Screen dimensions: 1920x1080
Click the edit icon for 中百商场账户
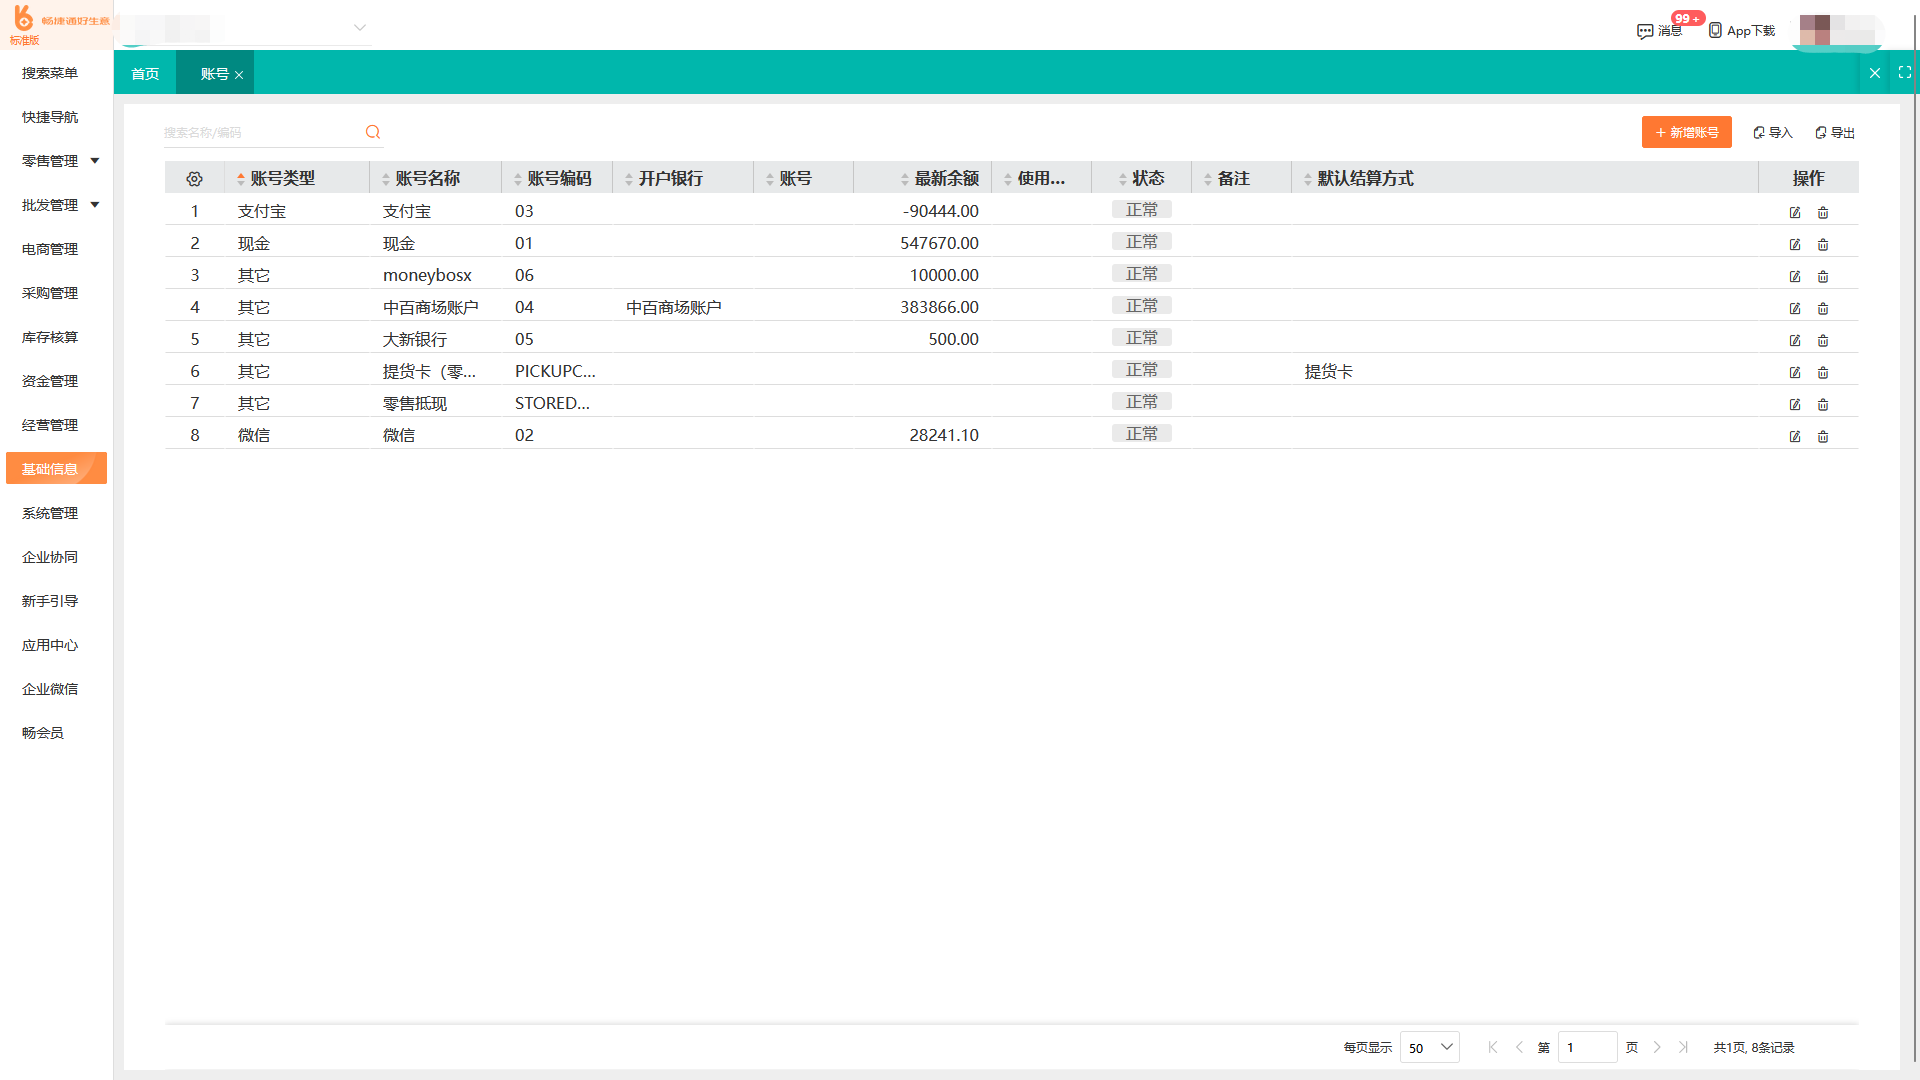coord(1795,306)
